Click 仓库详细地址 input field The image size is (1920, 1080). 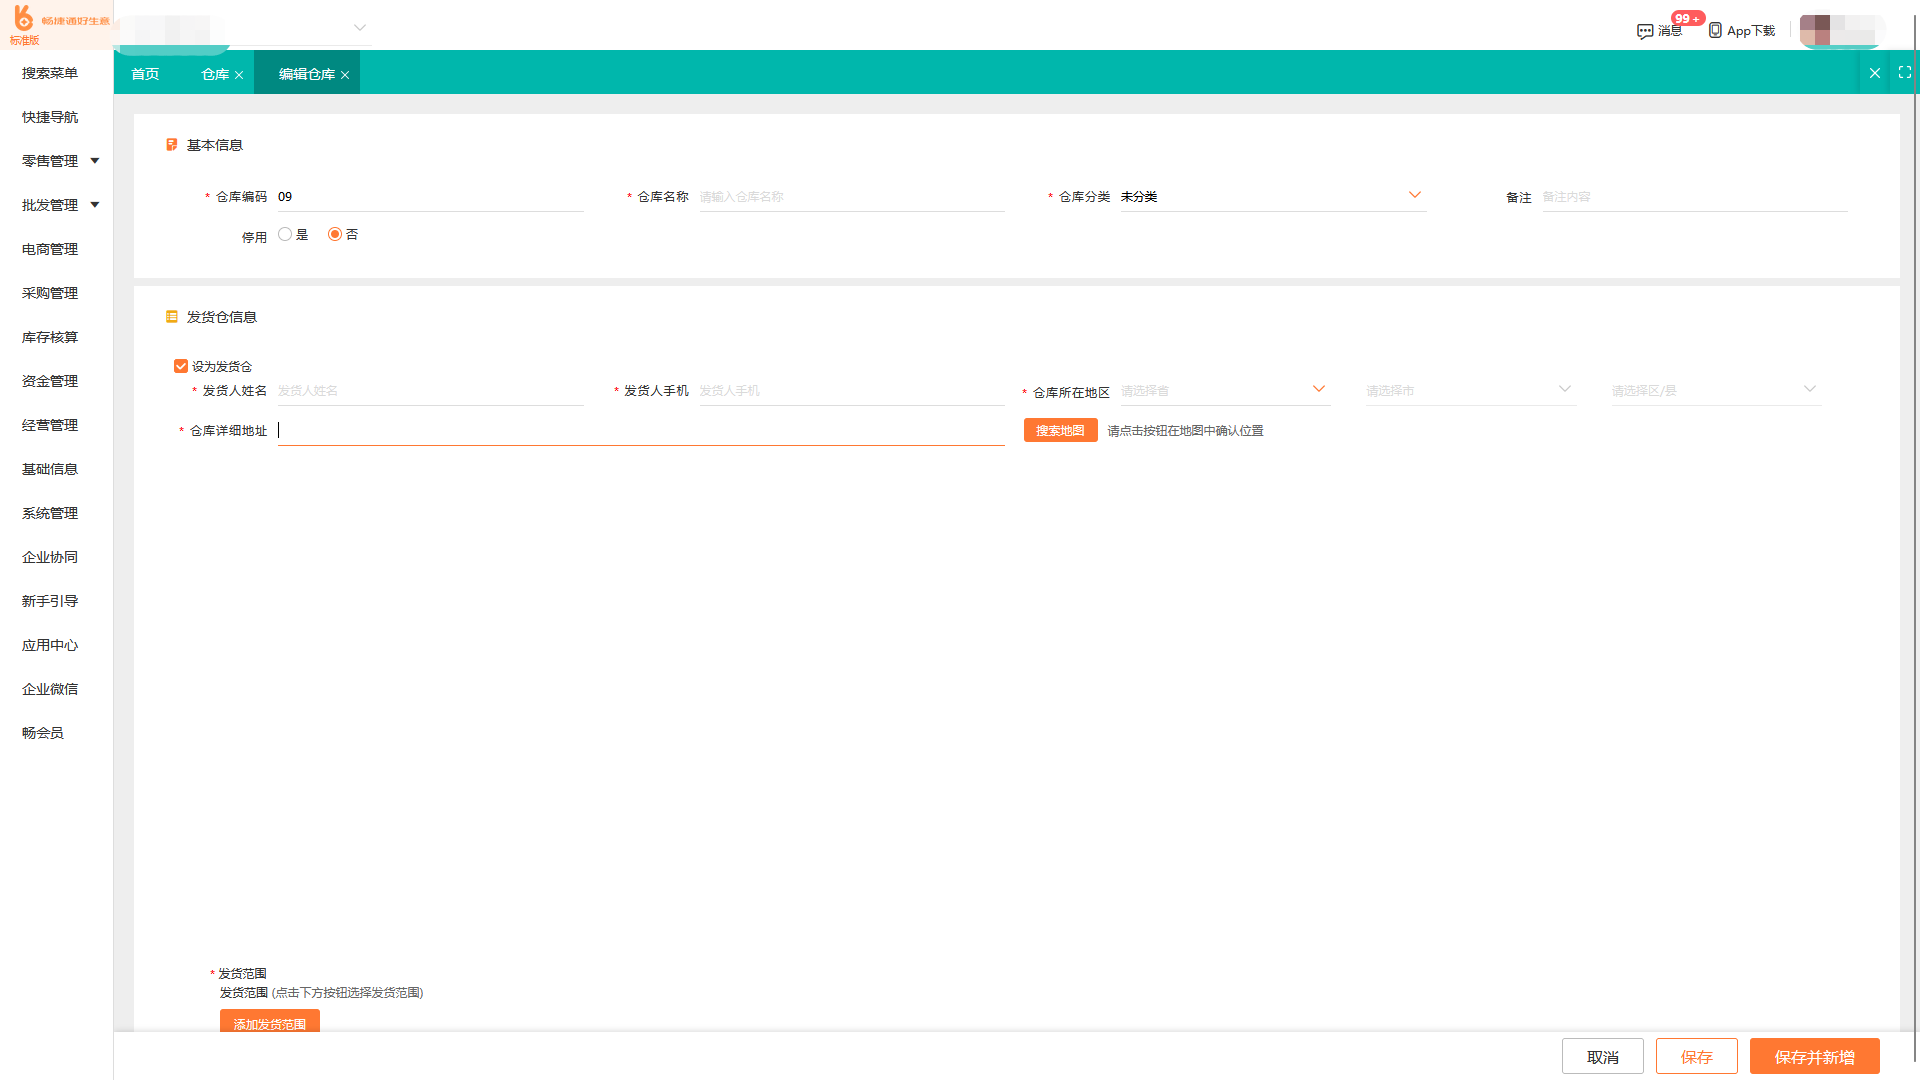(640, 429)
